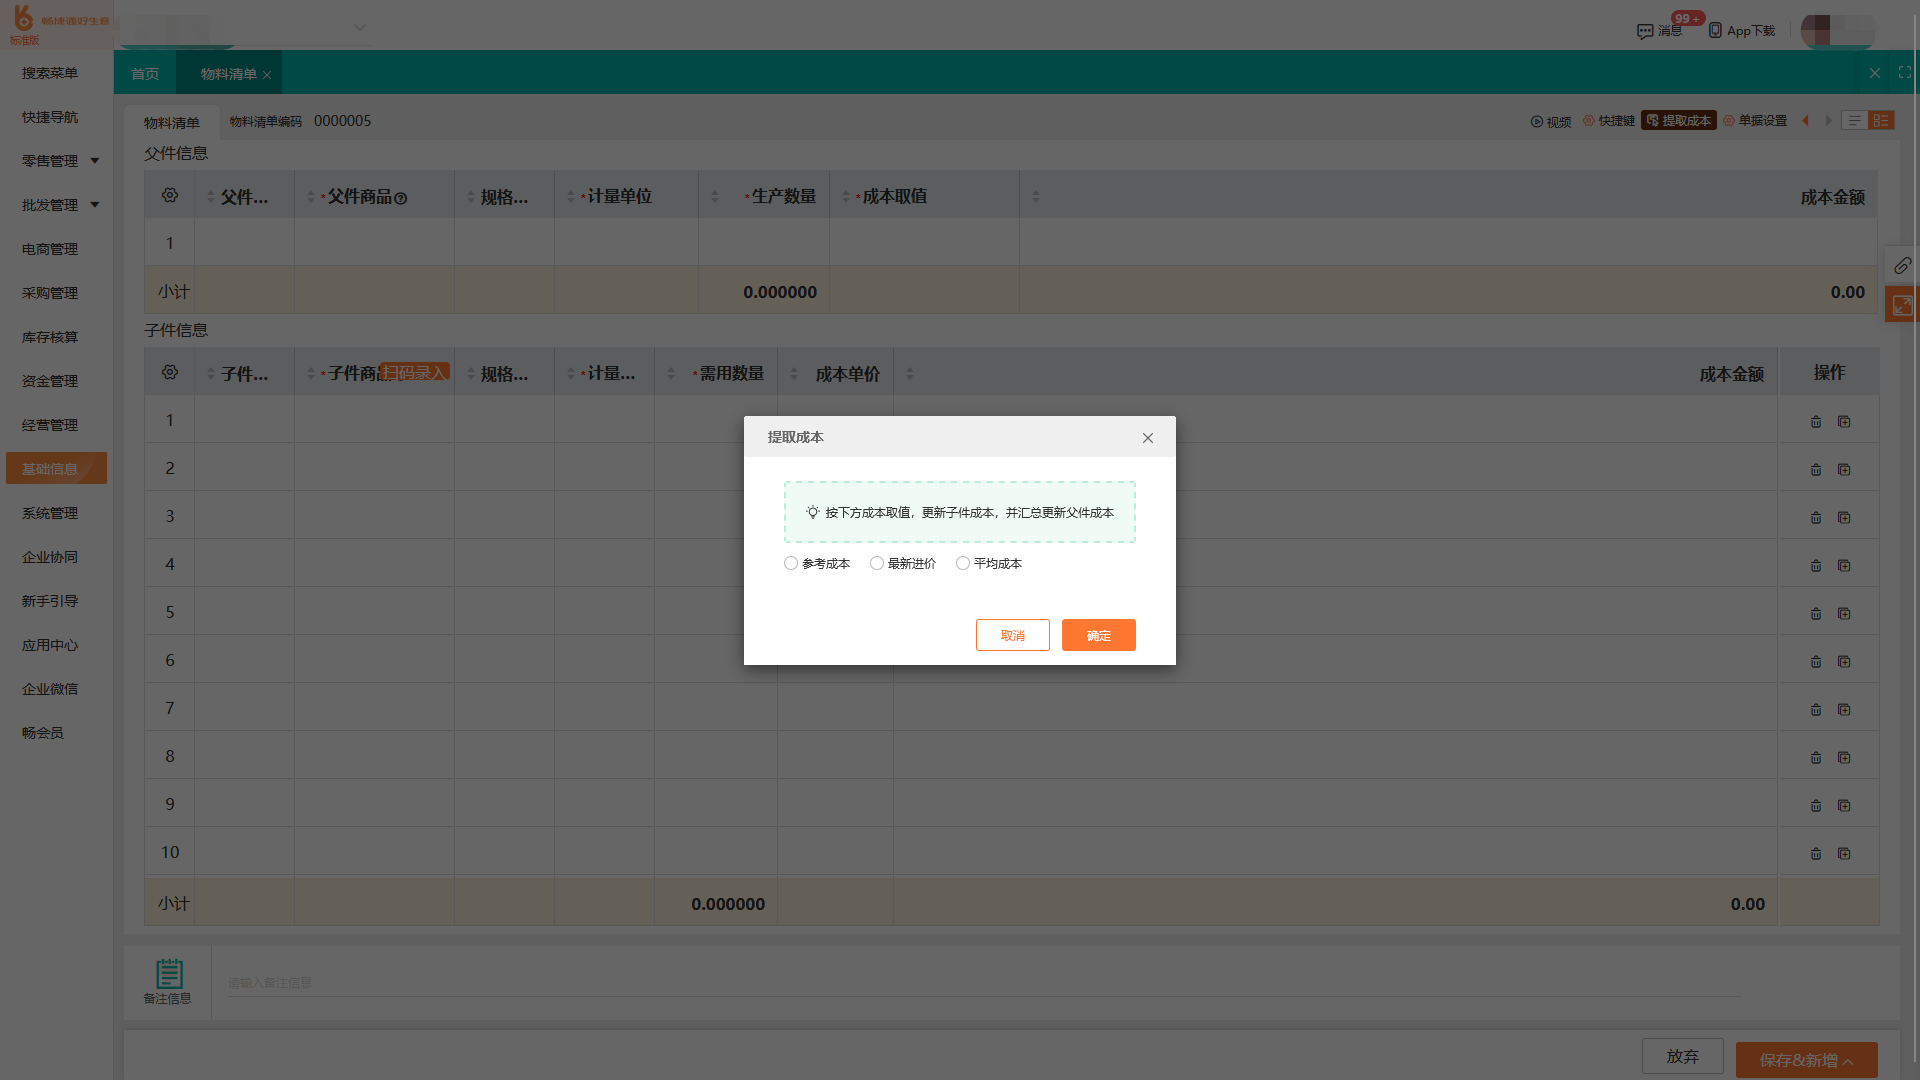
Task: Click 首页 home tab
Action: coord(146,74)
